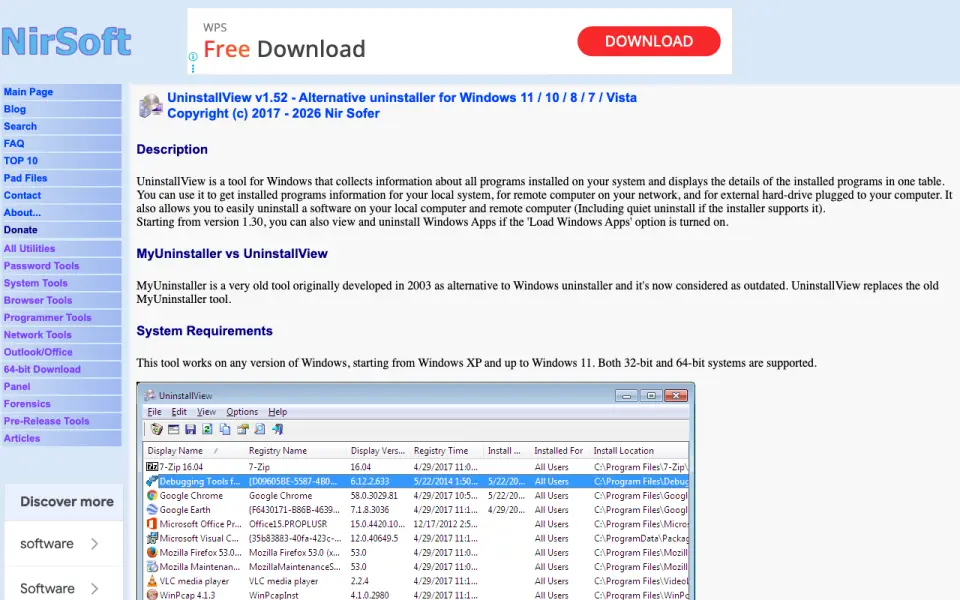Click the Find magnifier icon in the toolbar
Screen dimensions: 960x600
coord(260,429)
